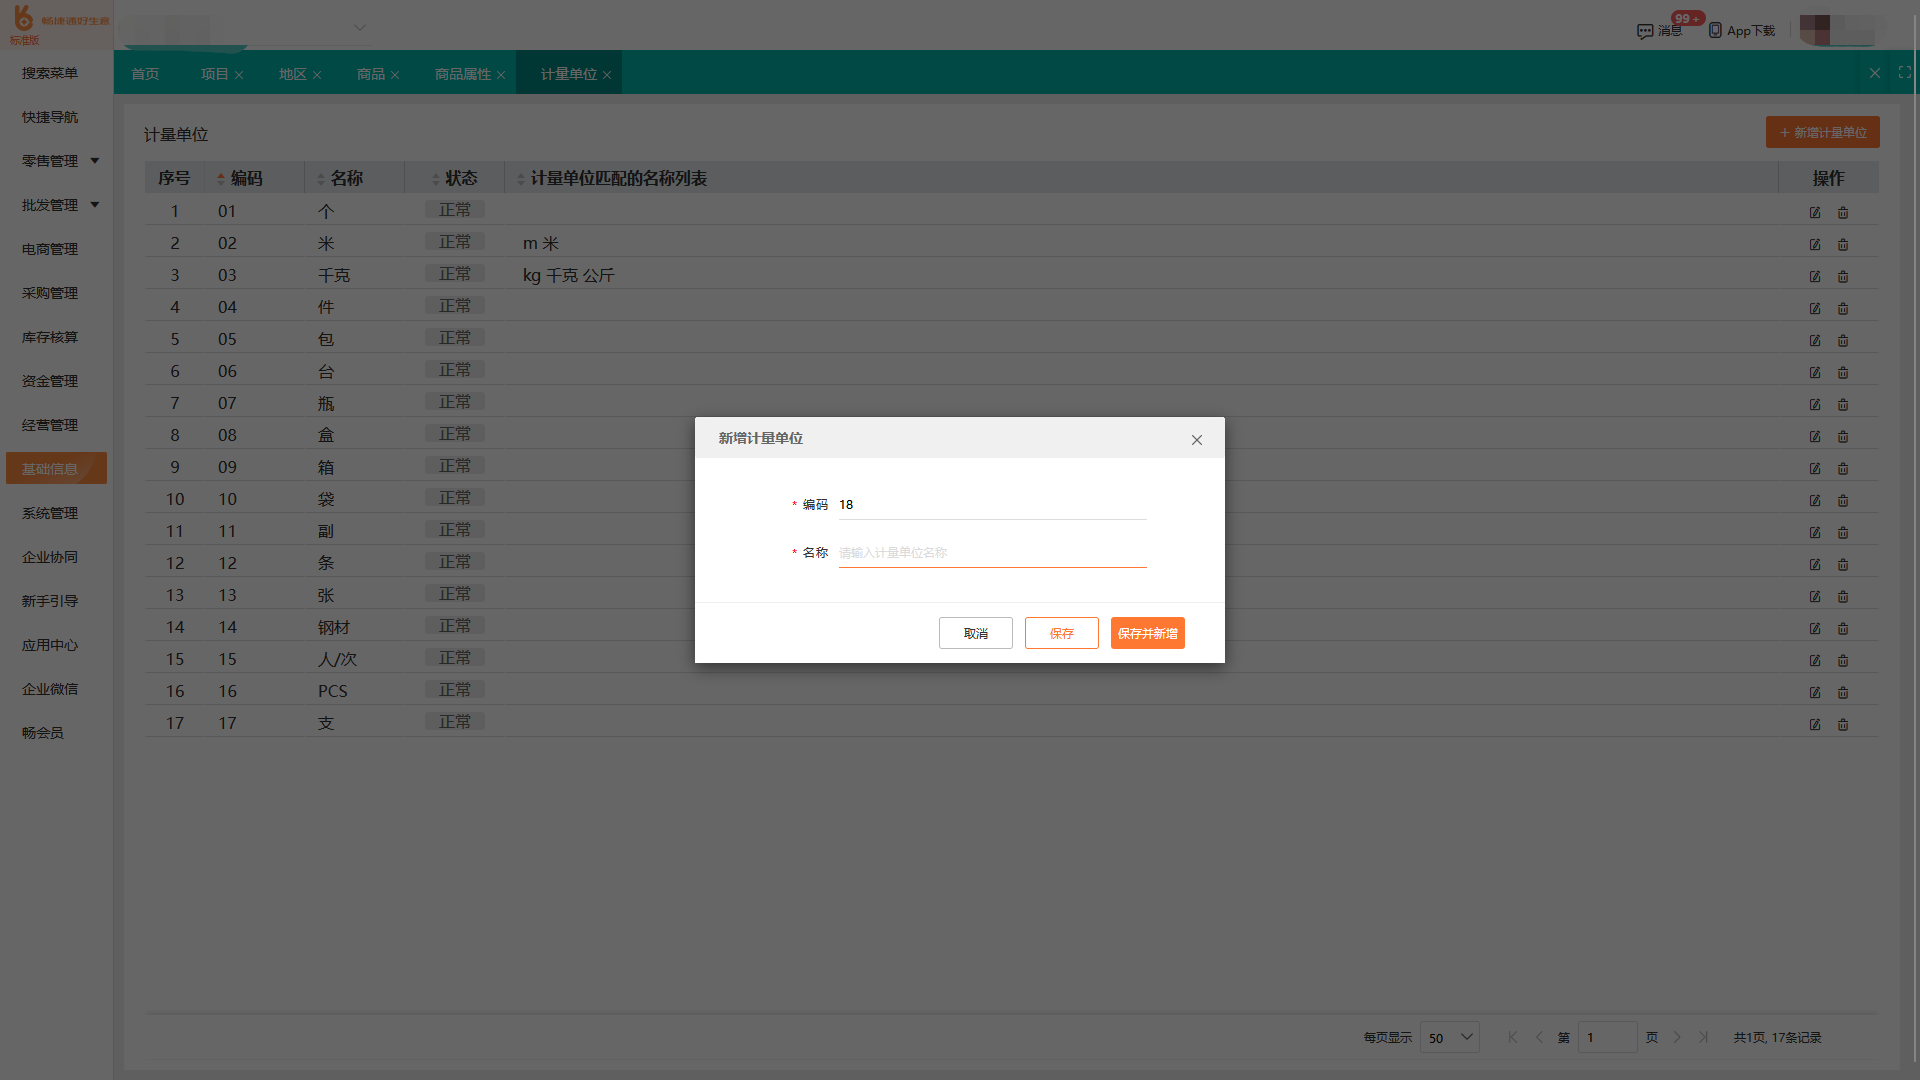
Task: Click 保存并新增 orange button
Action: (1147, 633)
